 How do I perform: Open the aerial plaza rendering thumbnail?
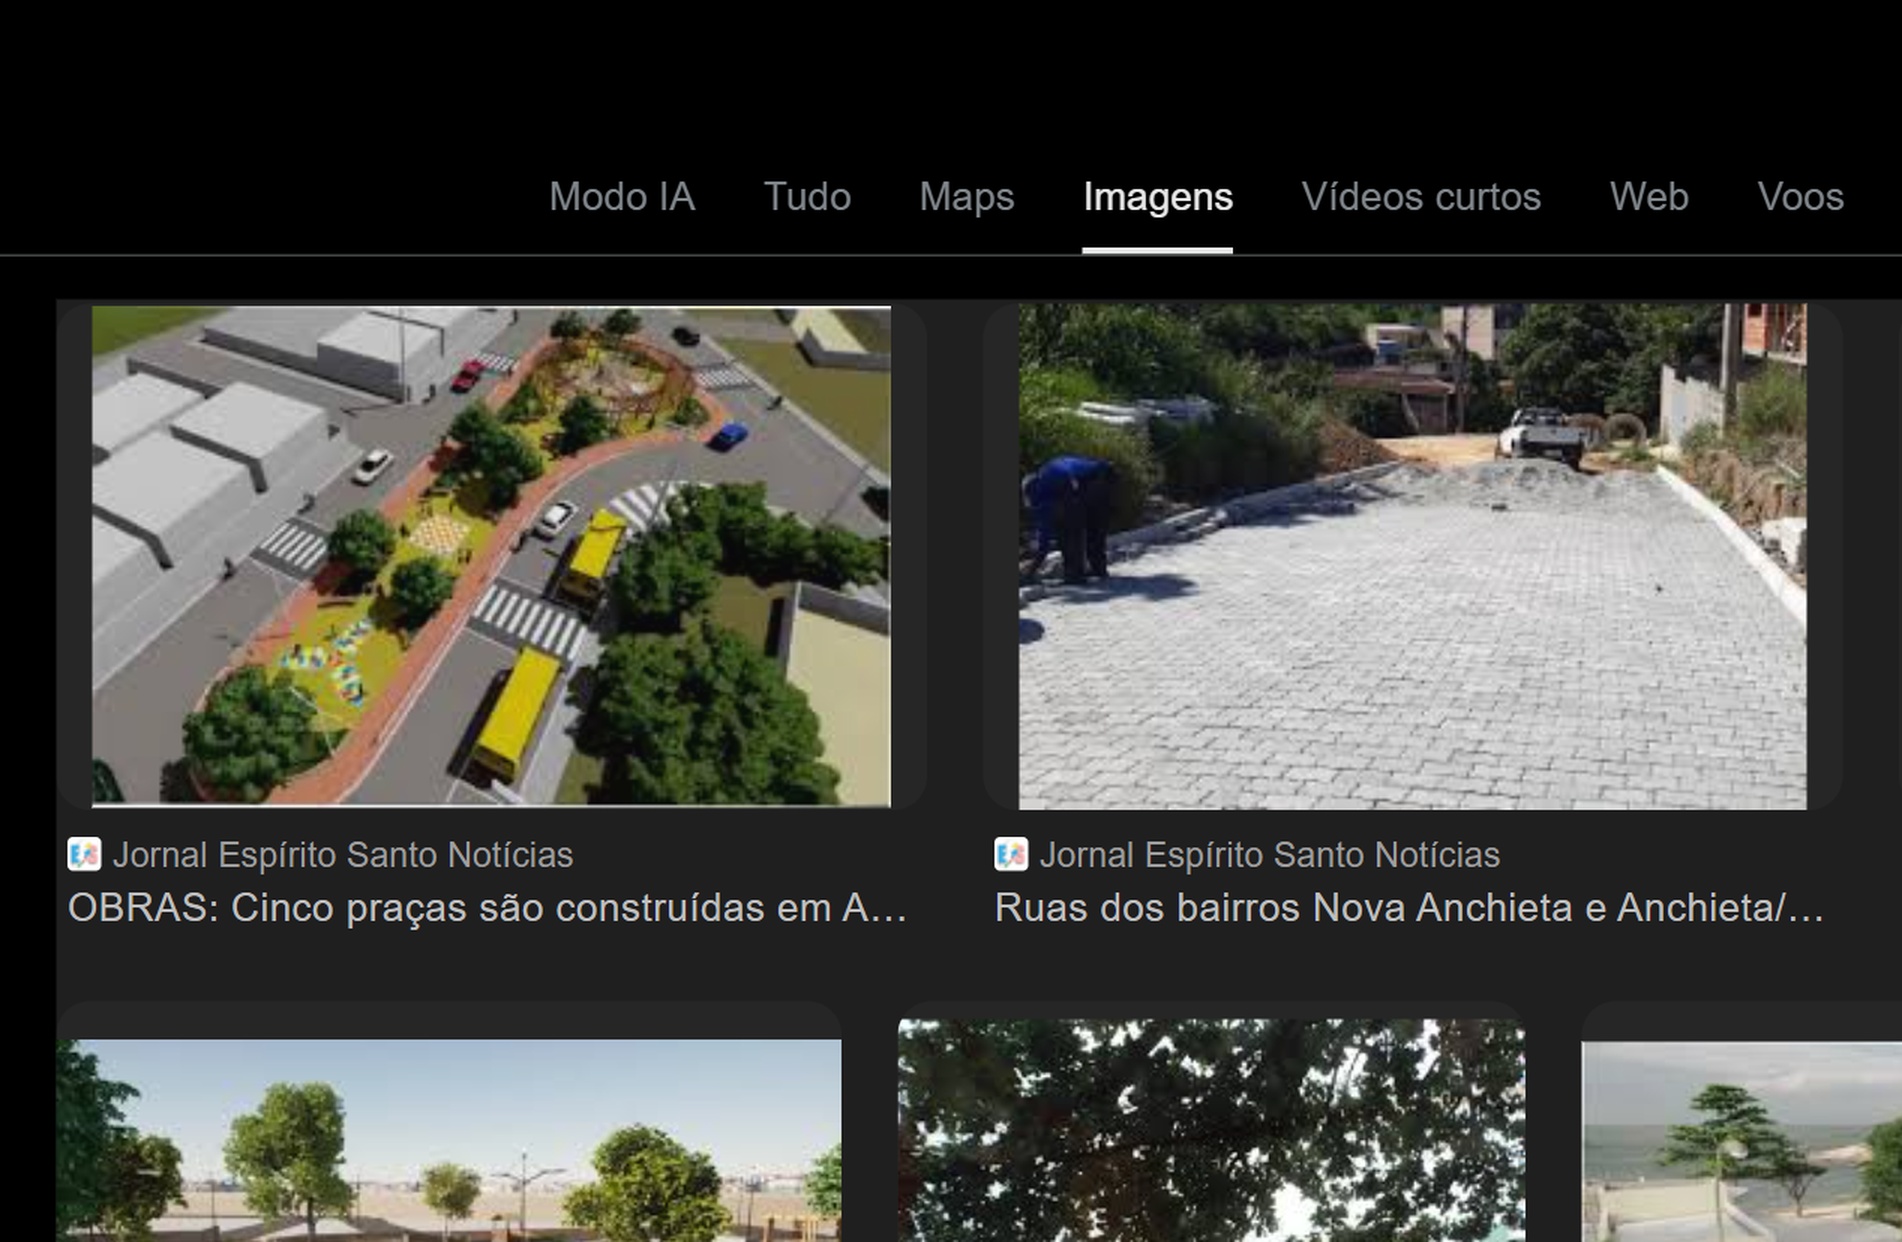pyautogui.click(x=491, y=556)
